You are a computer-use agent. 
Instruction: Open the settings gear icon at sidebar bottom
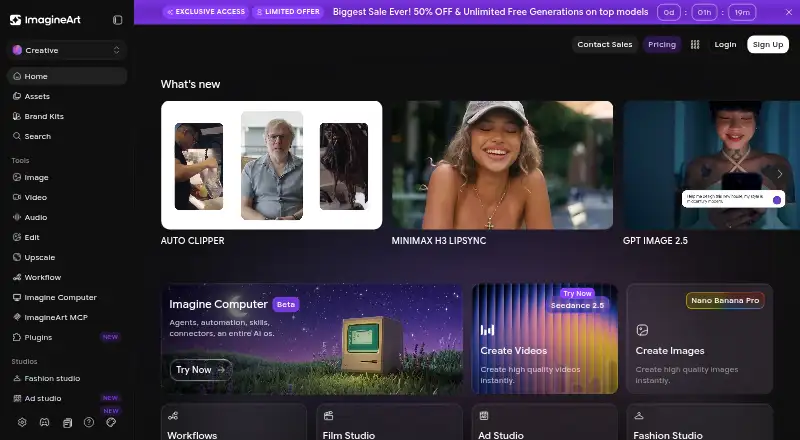(x=22, y=422)
